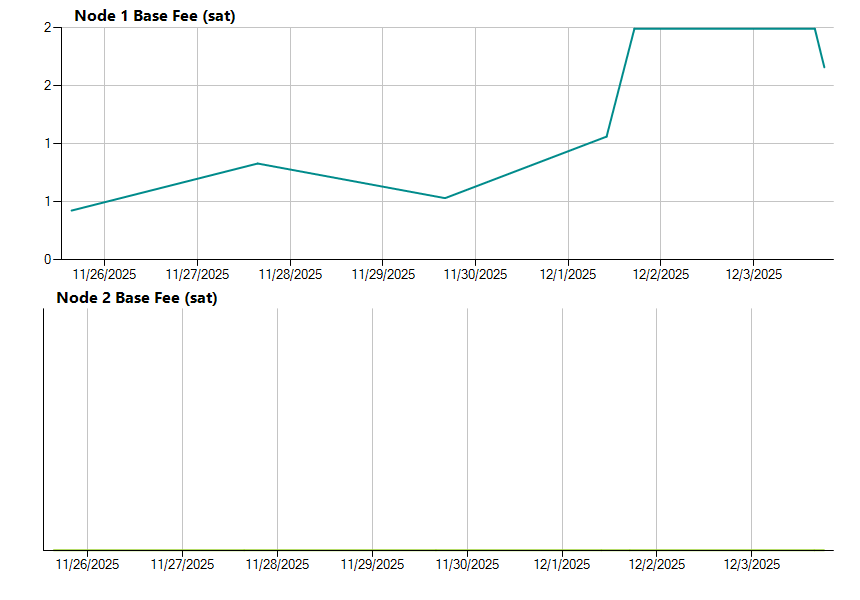Click the Node 1 line's dip before 11/30/2025
860x600 pixels.
pyautogui.click(x=445, y=198)
